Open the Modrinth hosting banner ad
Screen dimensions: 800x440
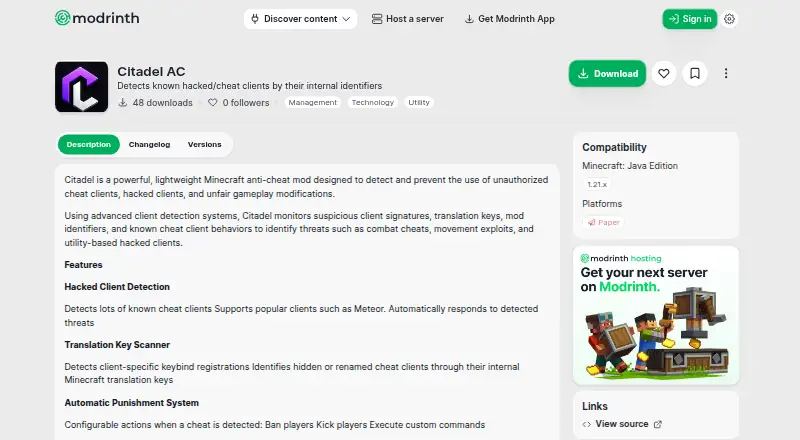(656, 315)
